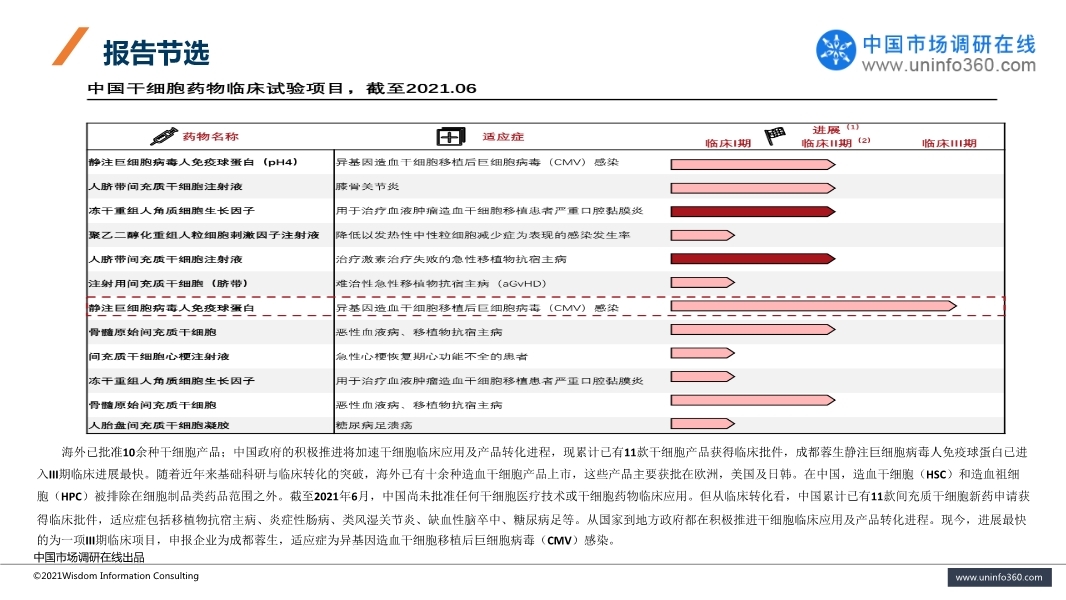1066x600 pixels.
Task: Click the 临床II期 column header
Action: tap(826, 143)
